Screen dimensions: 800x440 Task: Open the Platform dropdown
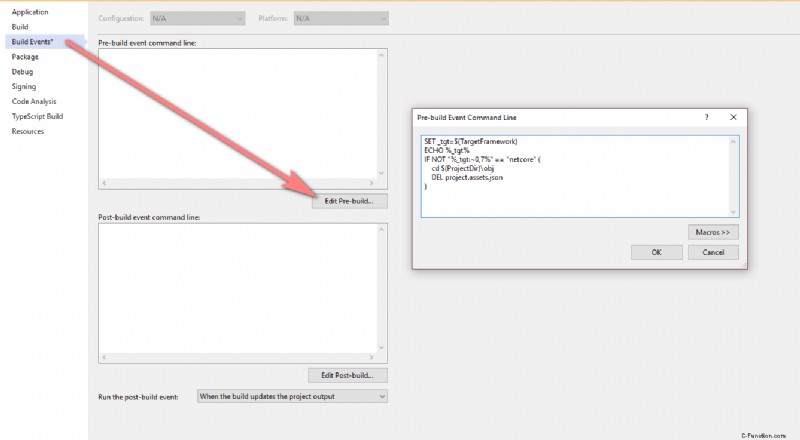(x=340, y=18)
